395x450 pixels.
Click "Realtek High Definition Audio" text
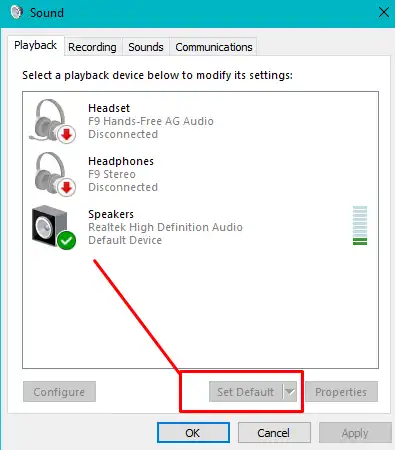(x=165, y=227)
